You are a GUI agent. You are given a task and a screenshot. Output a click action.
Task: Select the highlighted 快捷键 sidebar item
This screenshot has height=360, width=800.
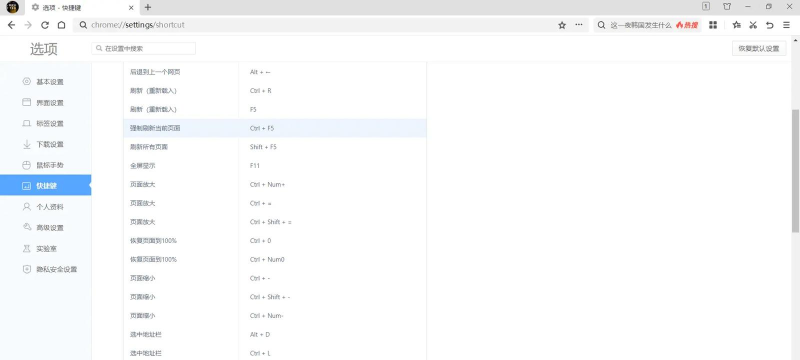[x=45, y=186]
